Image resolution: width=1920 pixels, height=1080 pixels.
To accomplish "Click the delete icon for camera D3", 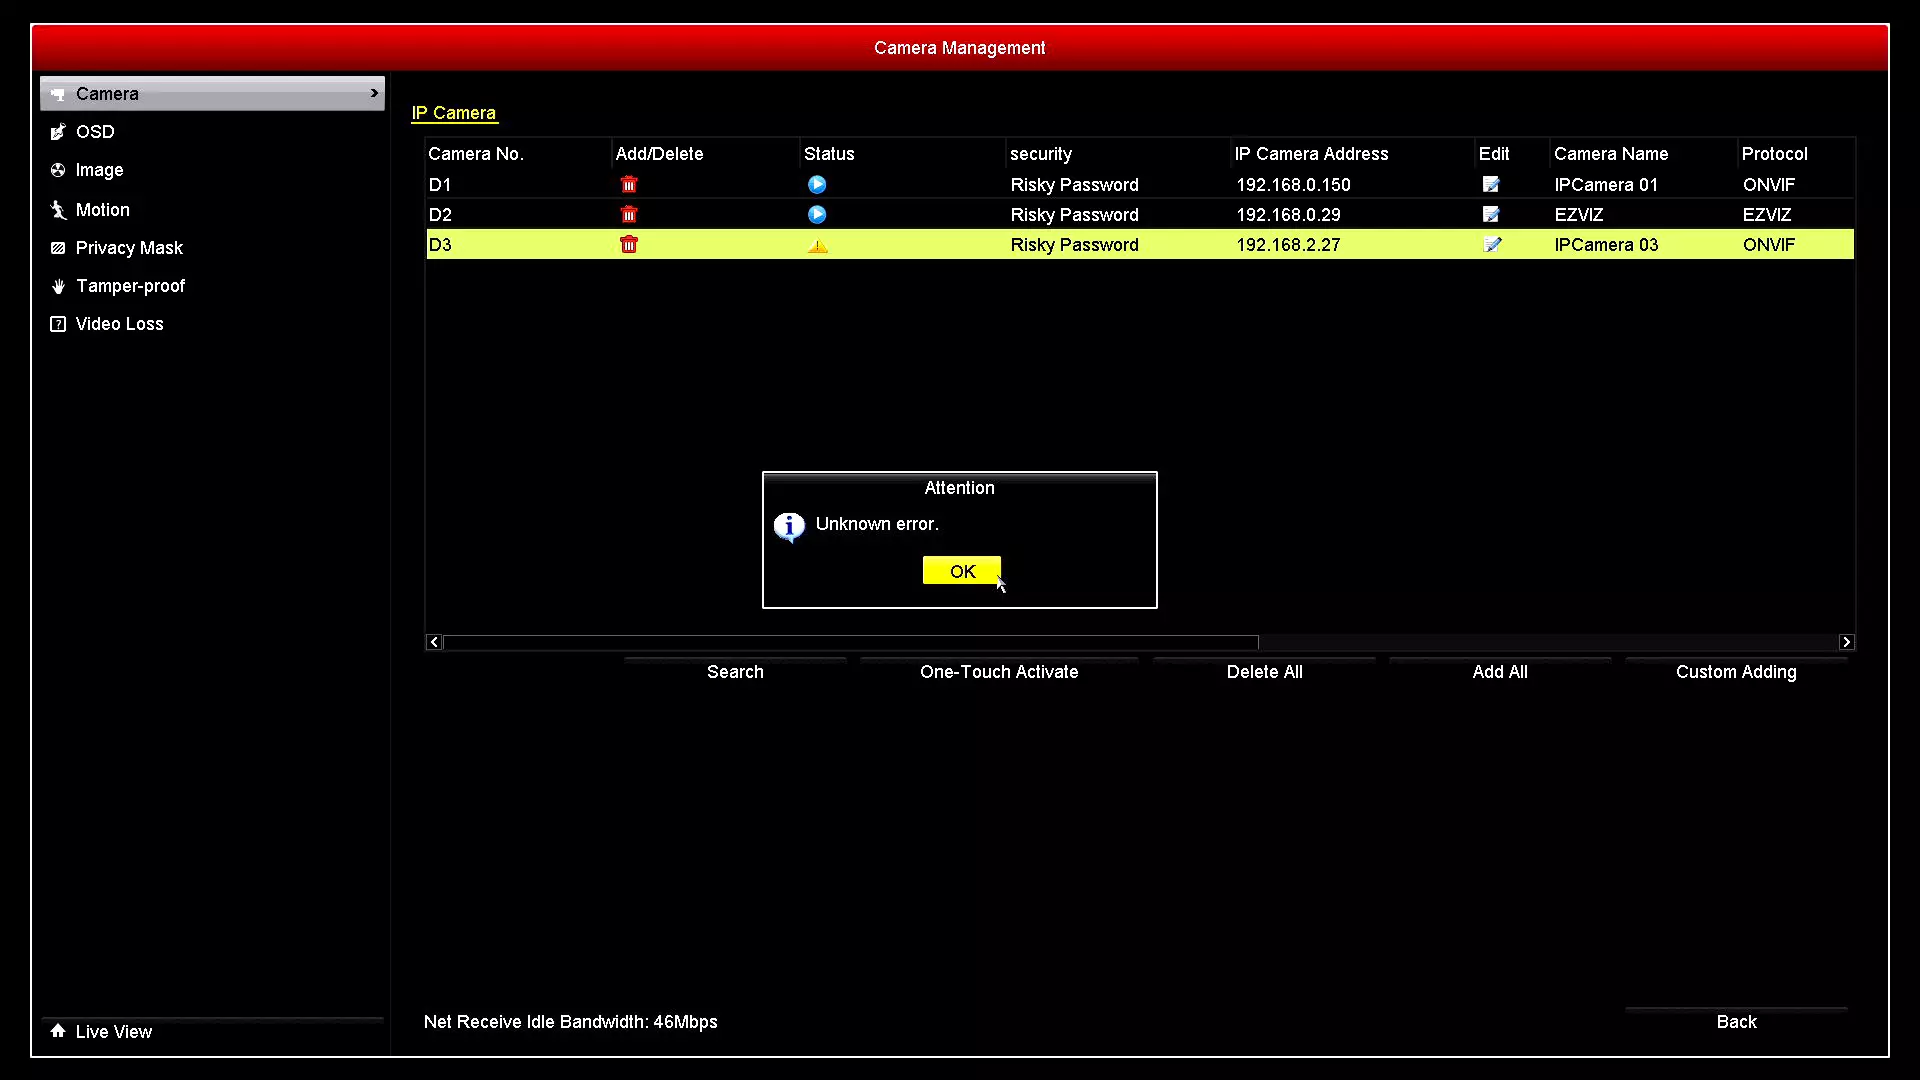I will point(629,244).
